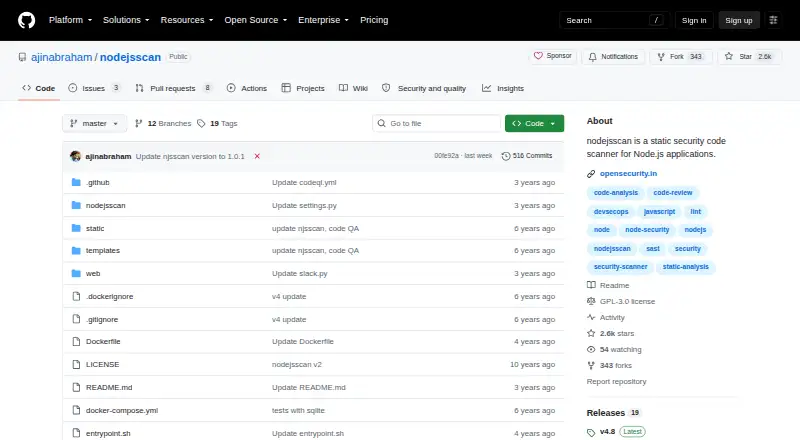800x440 pixels.
Task: Click the Go to file input
Action: coord(437,124)
